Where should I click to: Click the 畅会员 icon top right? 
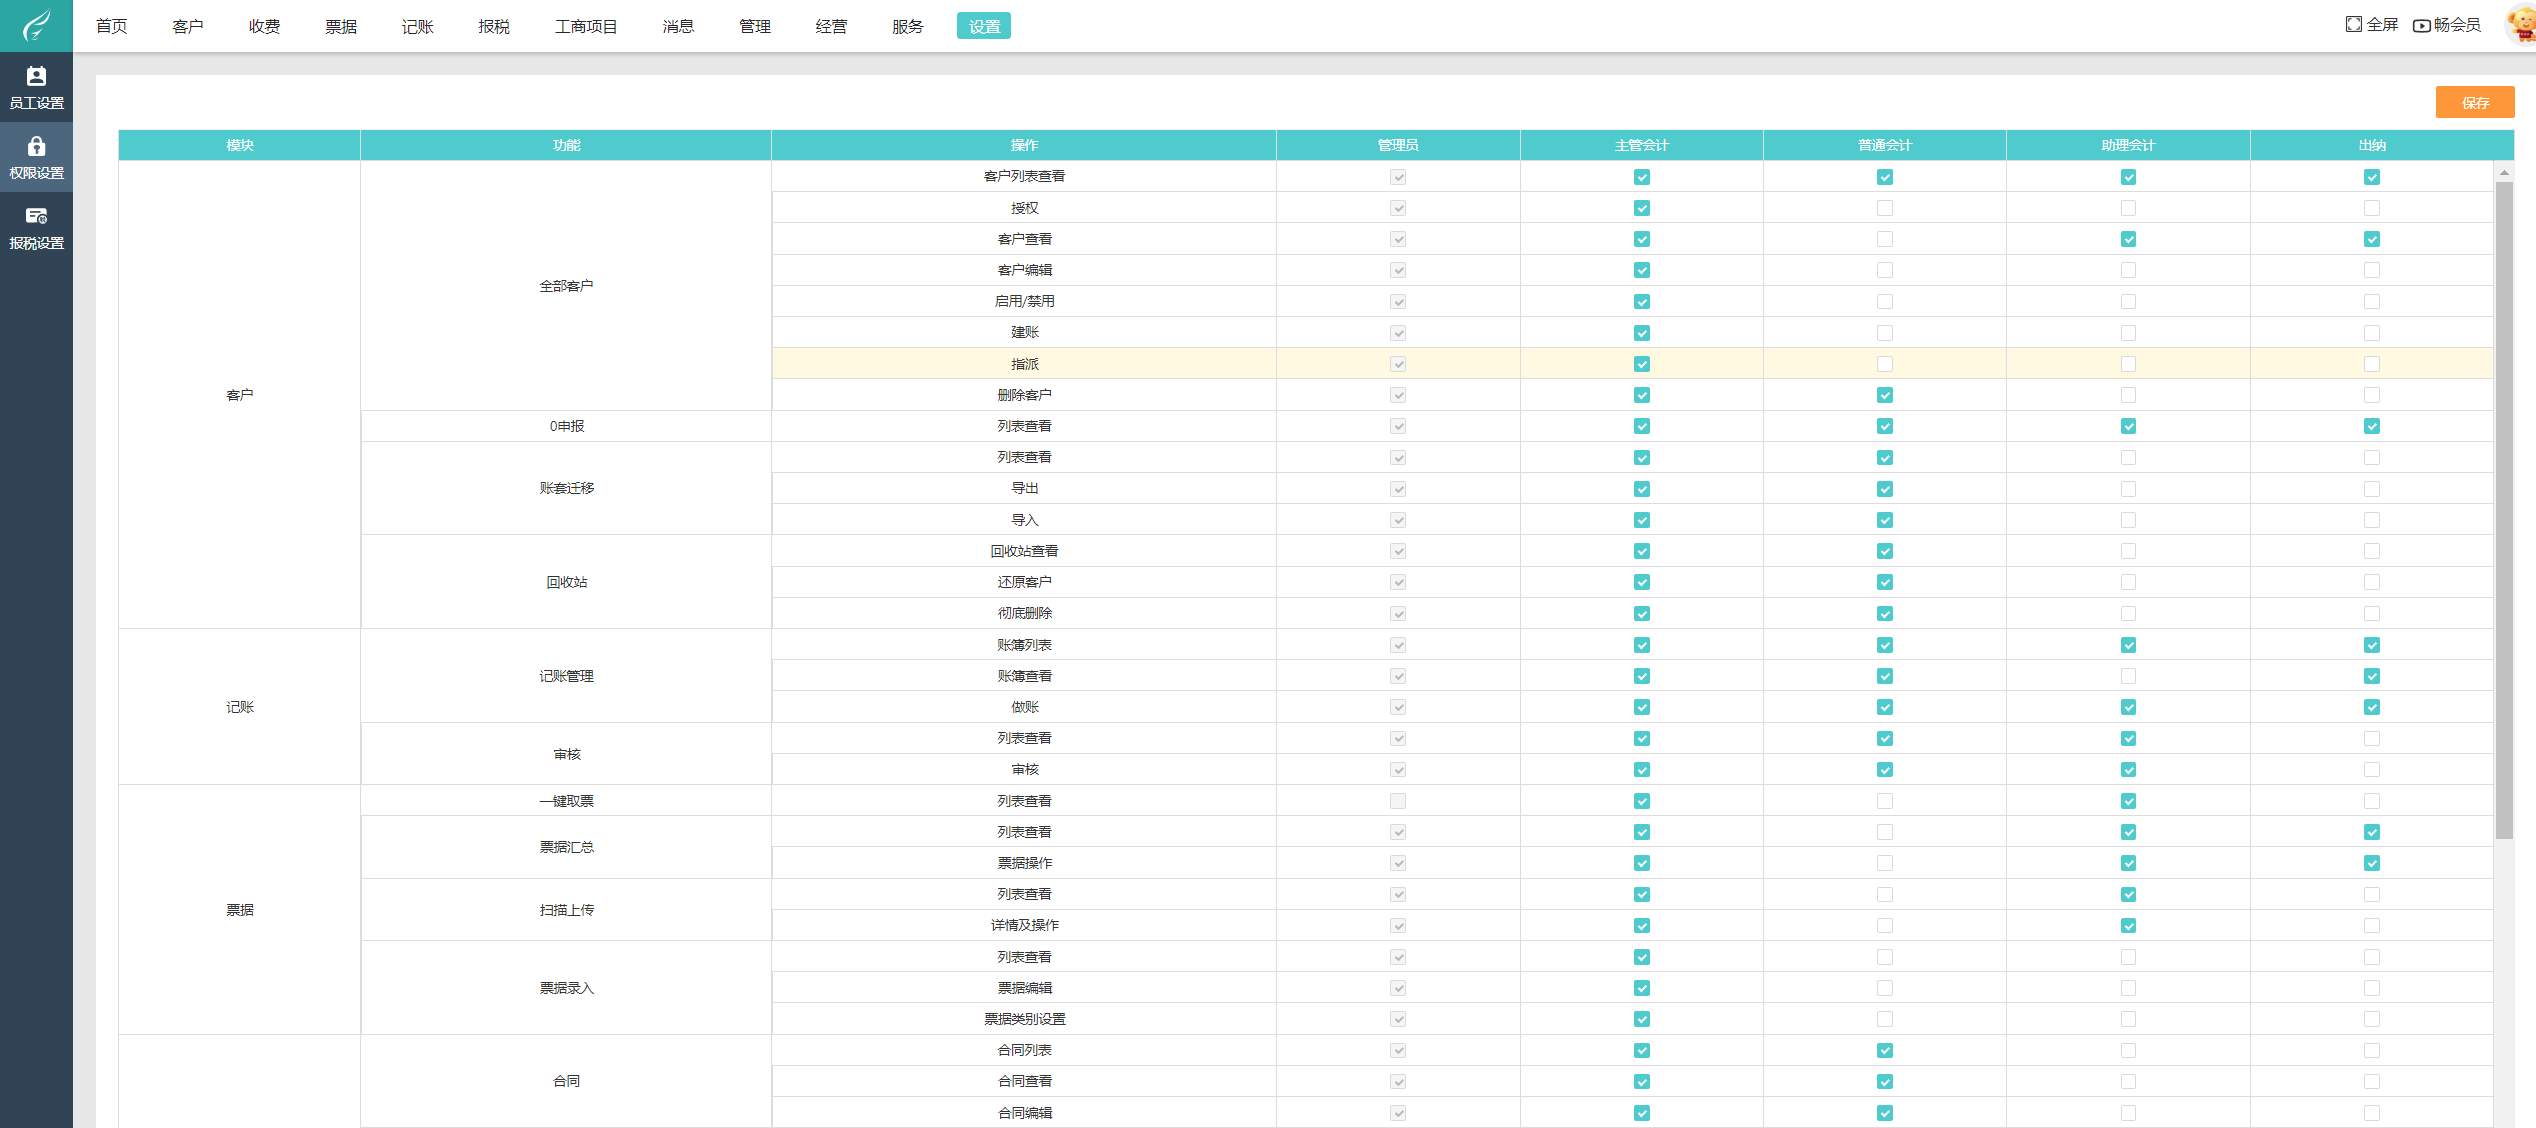(2421, 24)
